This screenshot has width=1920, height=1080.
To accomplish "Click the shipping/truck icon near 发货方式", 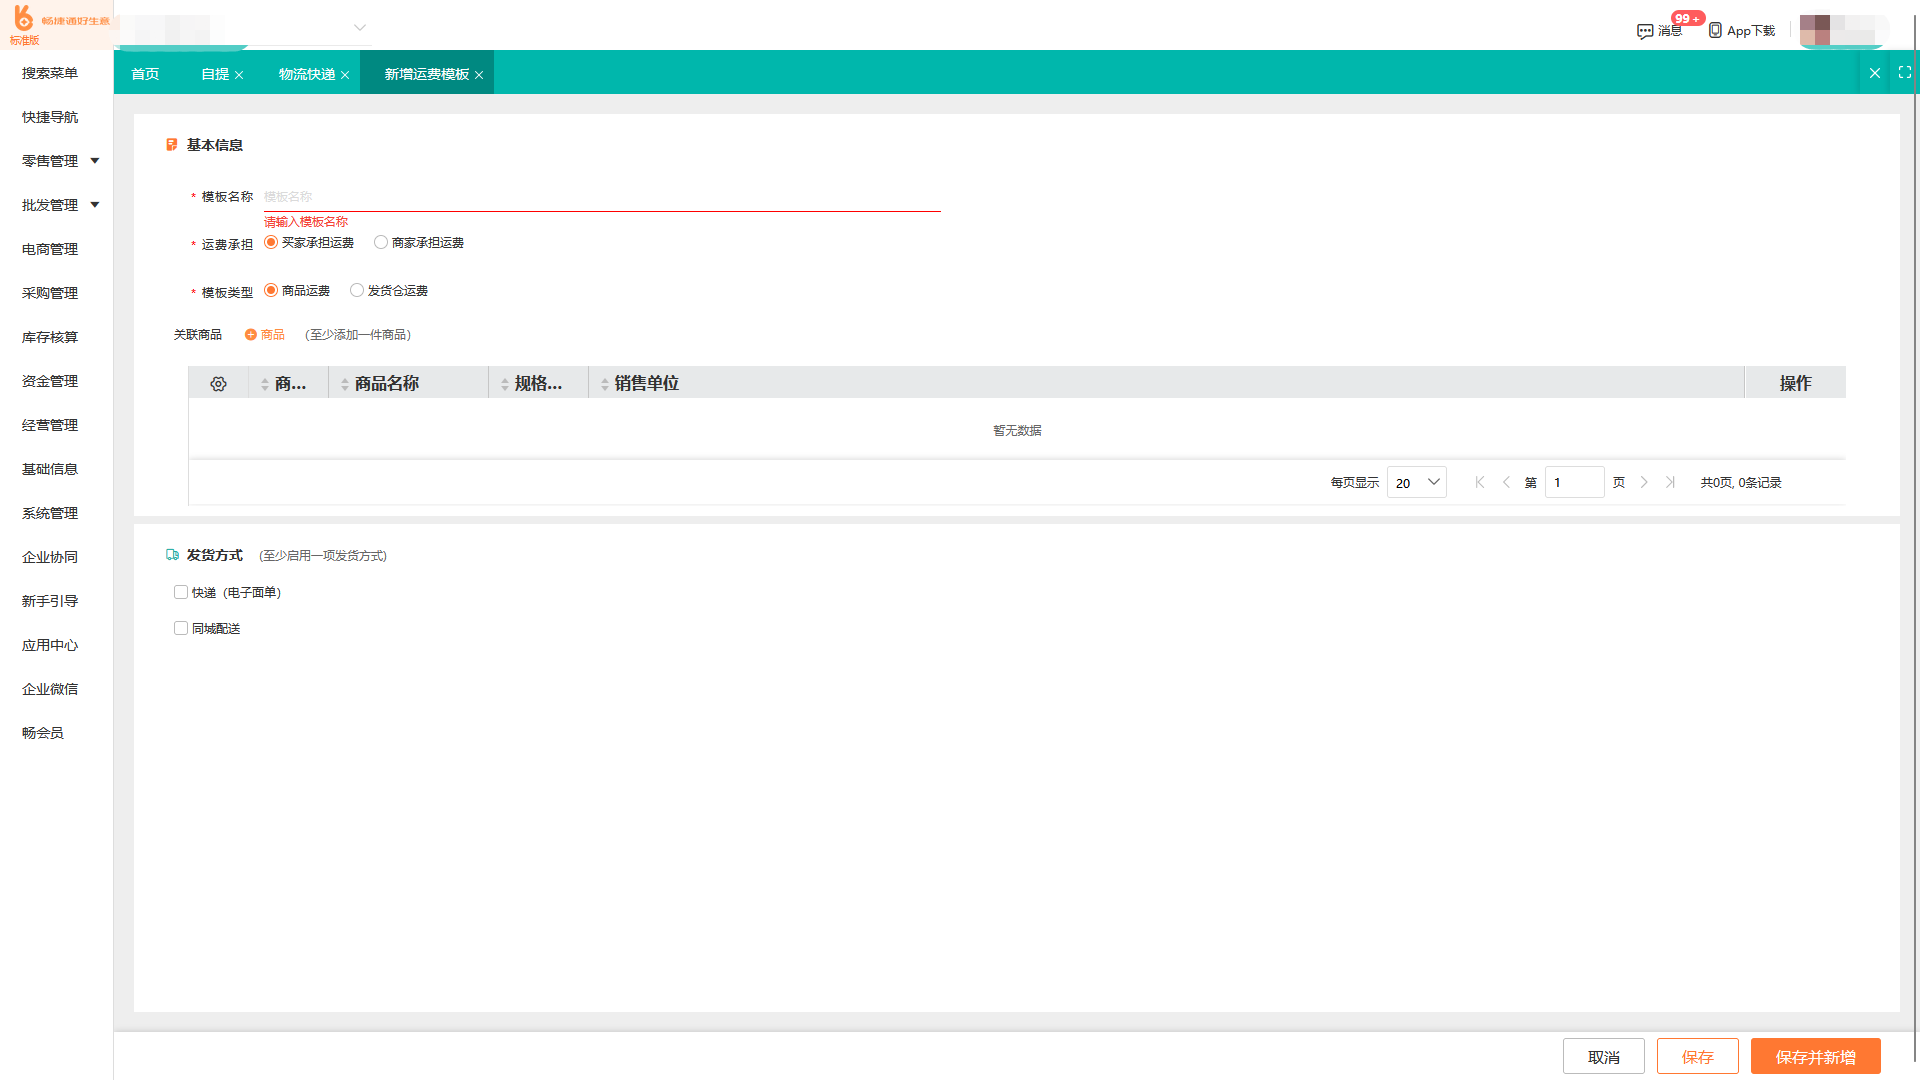I will click(173, 553).
